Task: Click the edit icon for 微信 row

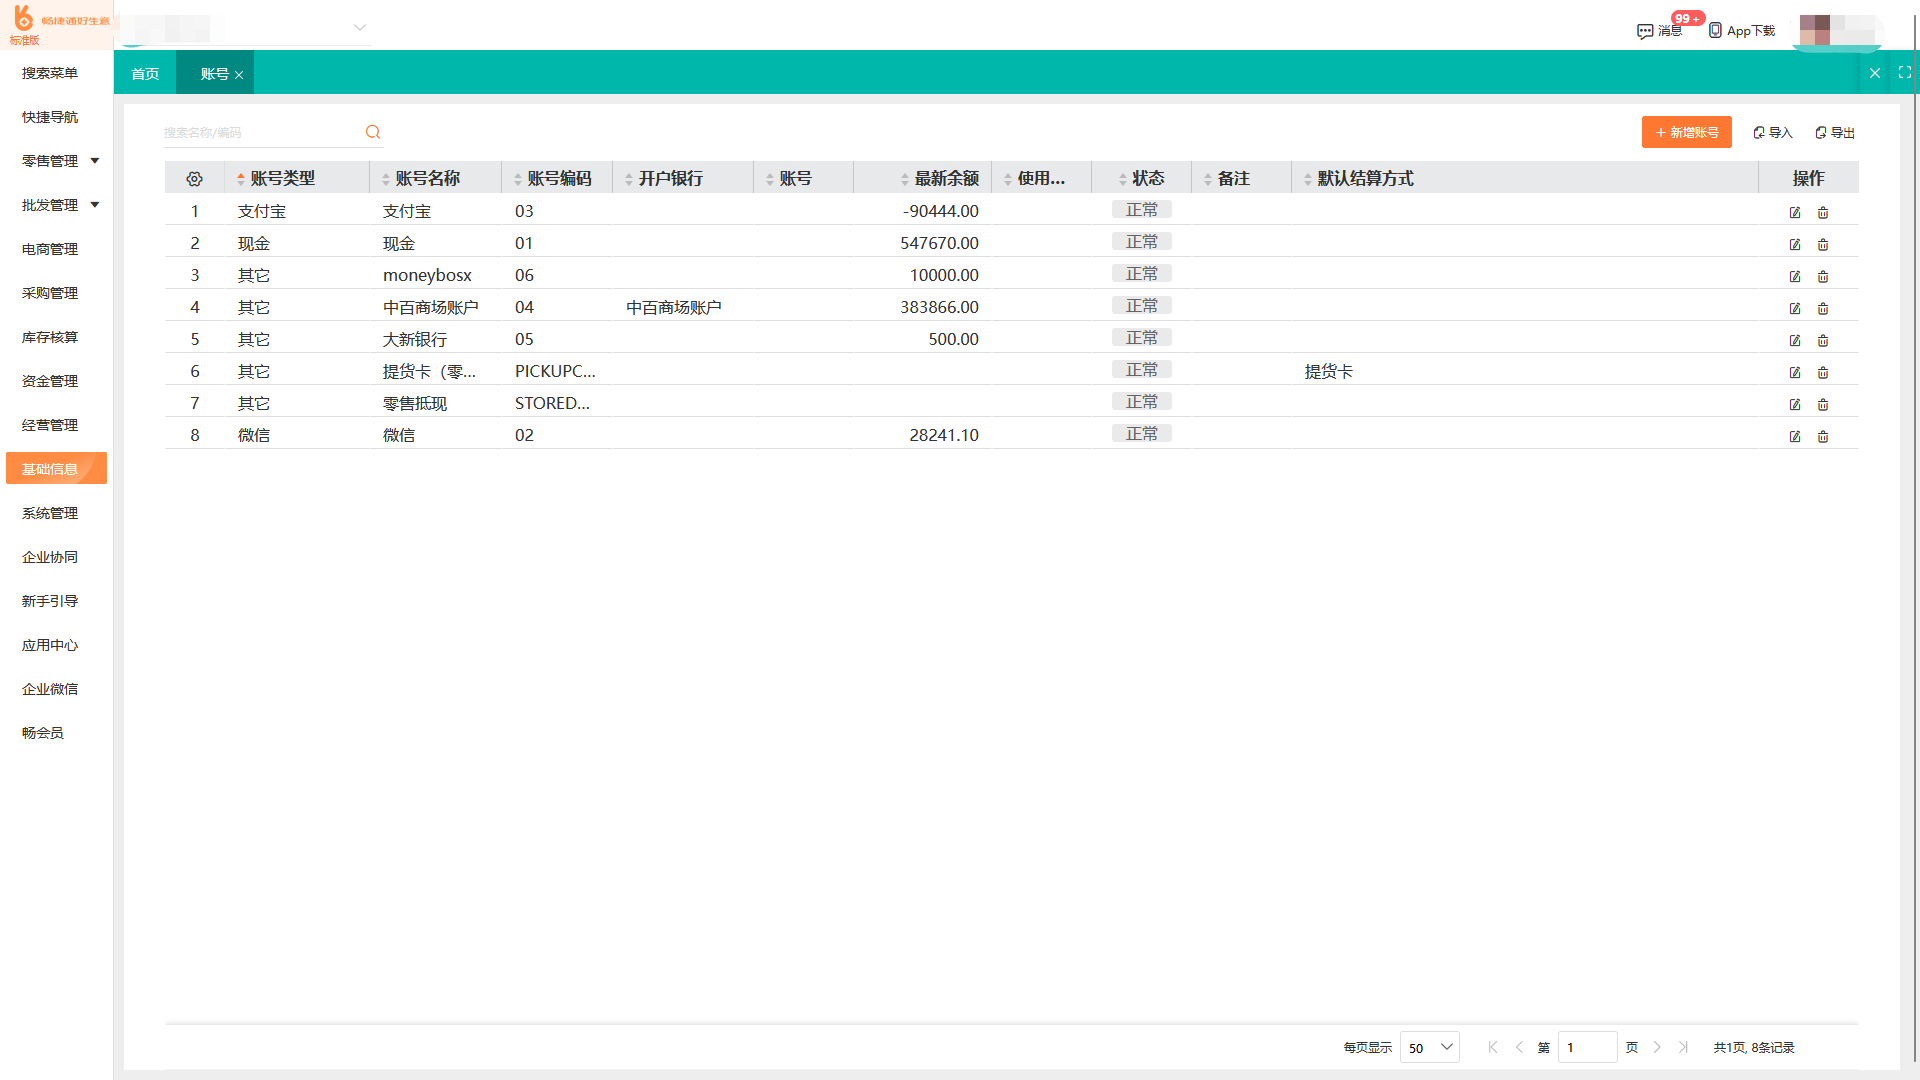Action: pos(1795,433)
